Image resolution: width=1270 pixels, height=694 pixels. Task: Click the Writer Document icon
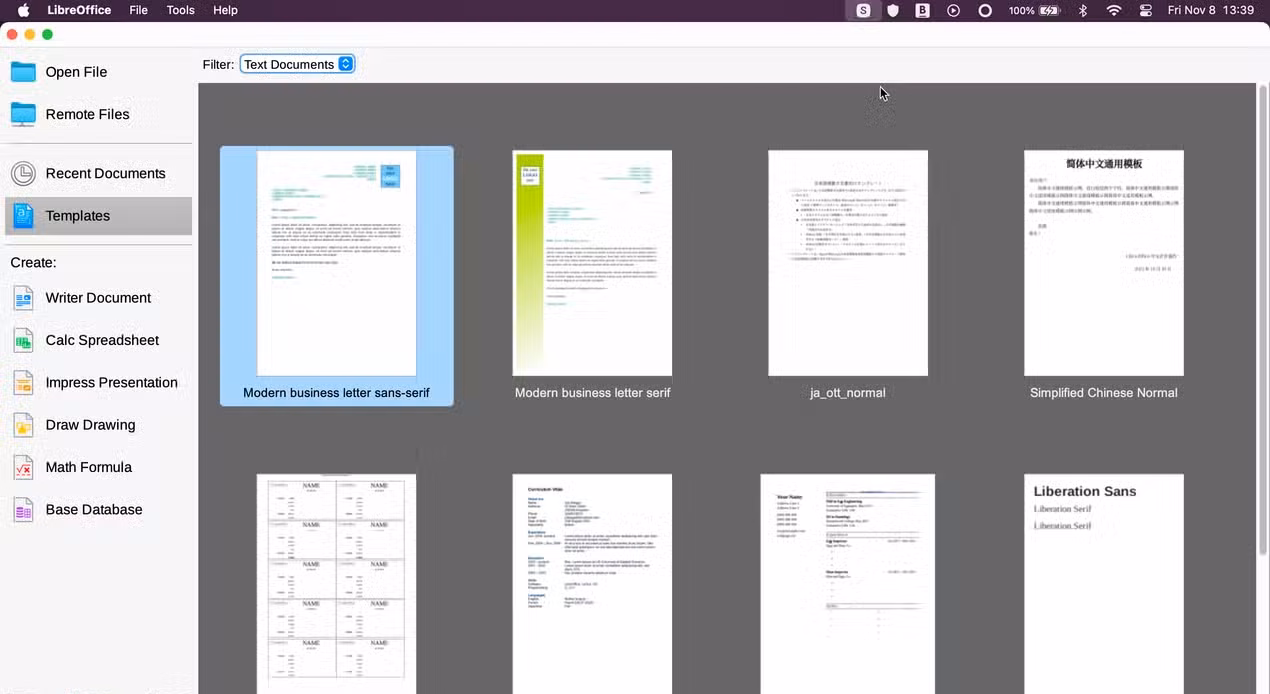pos(23,298)
